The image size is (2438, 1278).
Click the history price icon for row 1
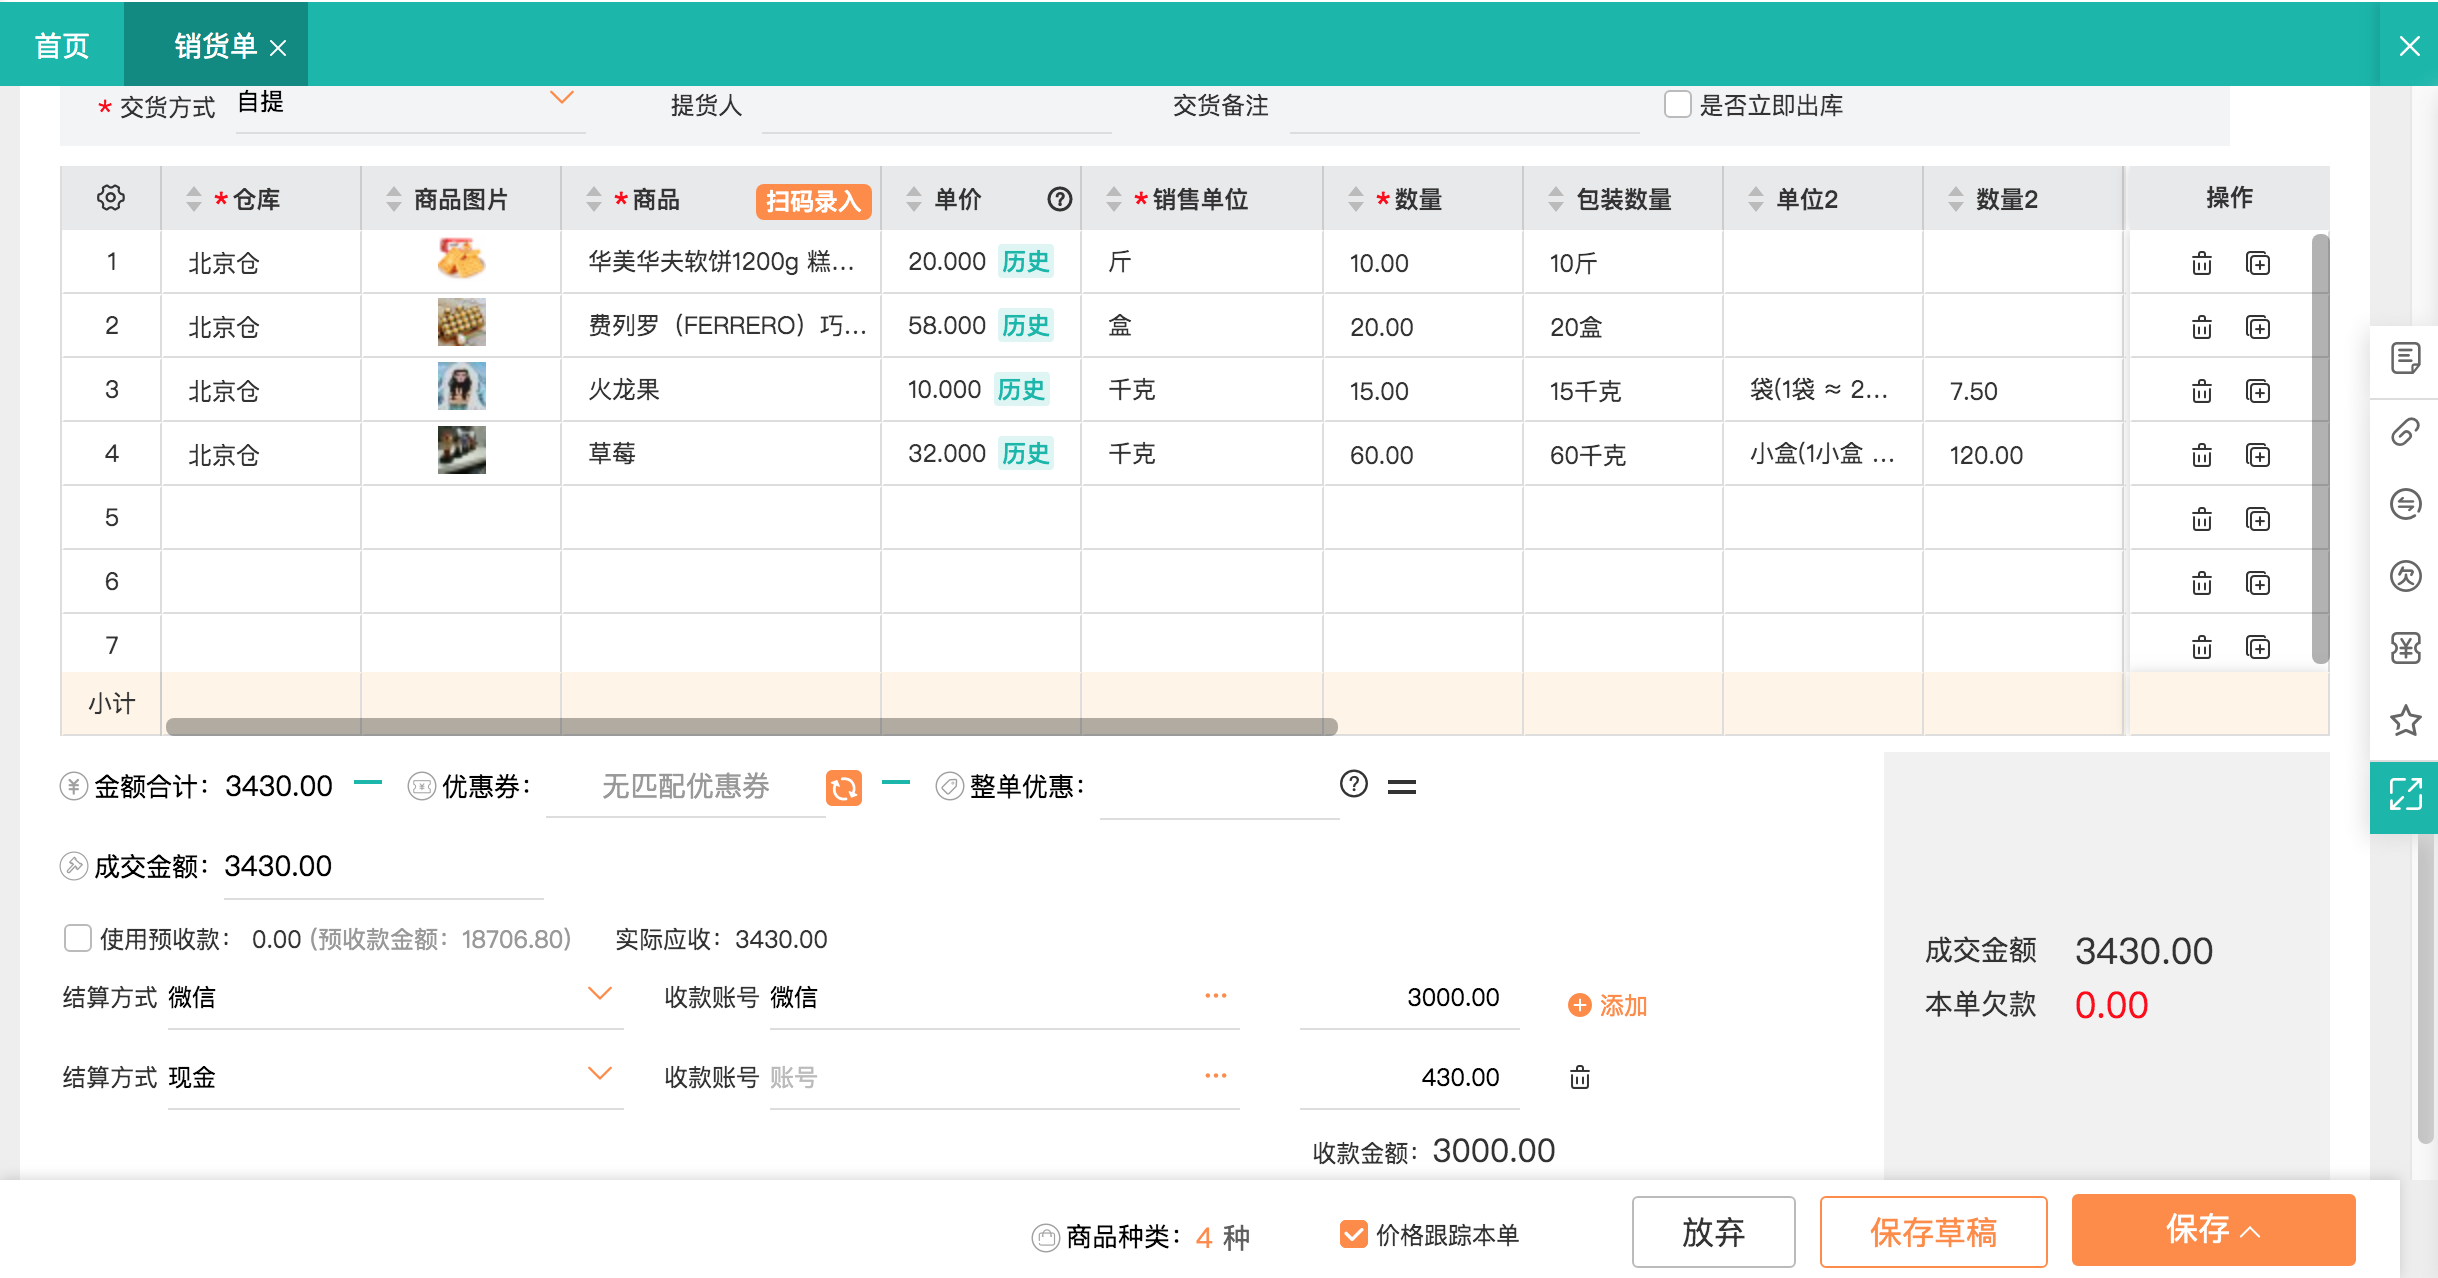[1026, 261]
